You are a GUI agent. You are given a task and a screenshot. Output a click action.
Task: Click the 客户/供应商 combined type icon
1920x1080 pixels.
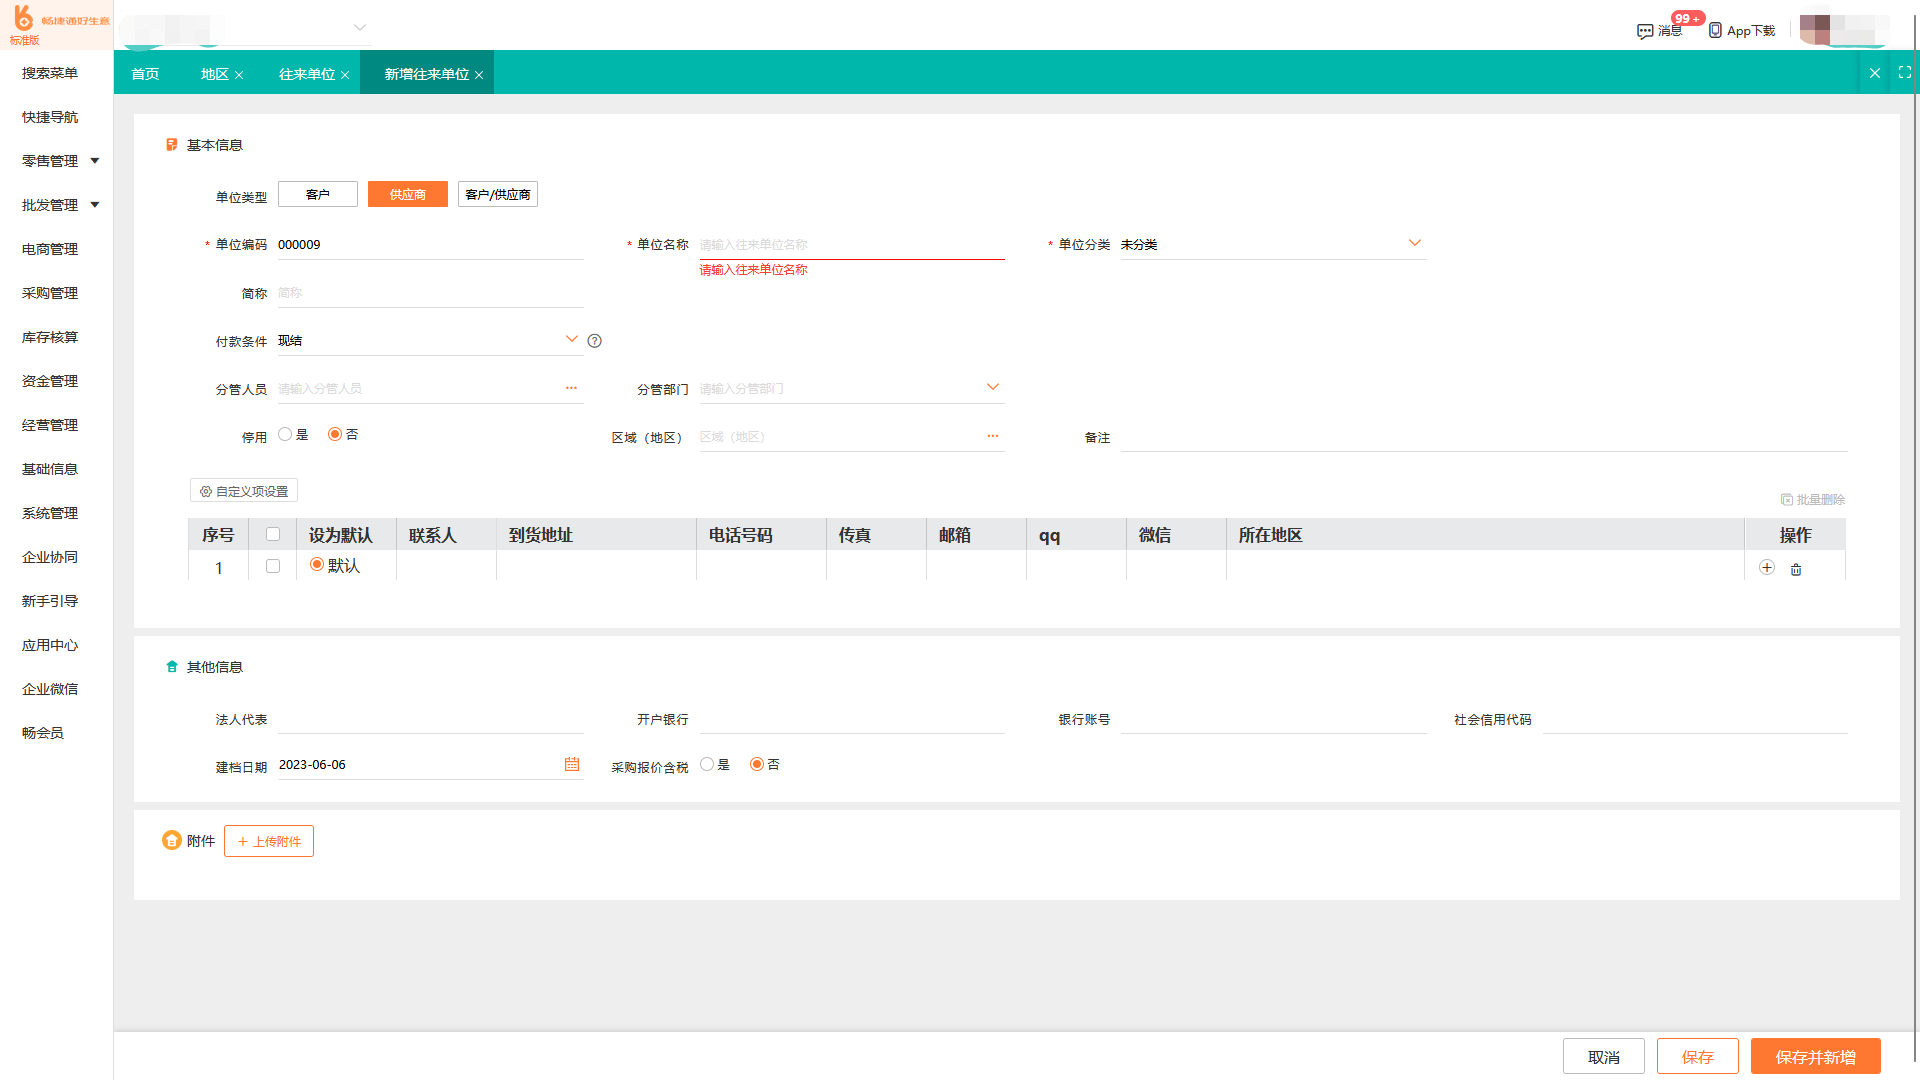pyautogui.click(x=498, y=195)
